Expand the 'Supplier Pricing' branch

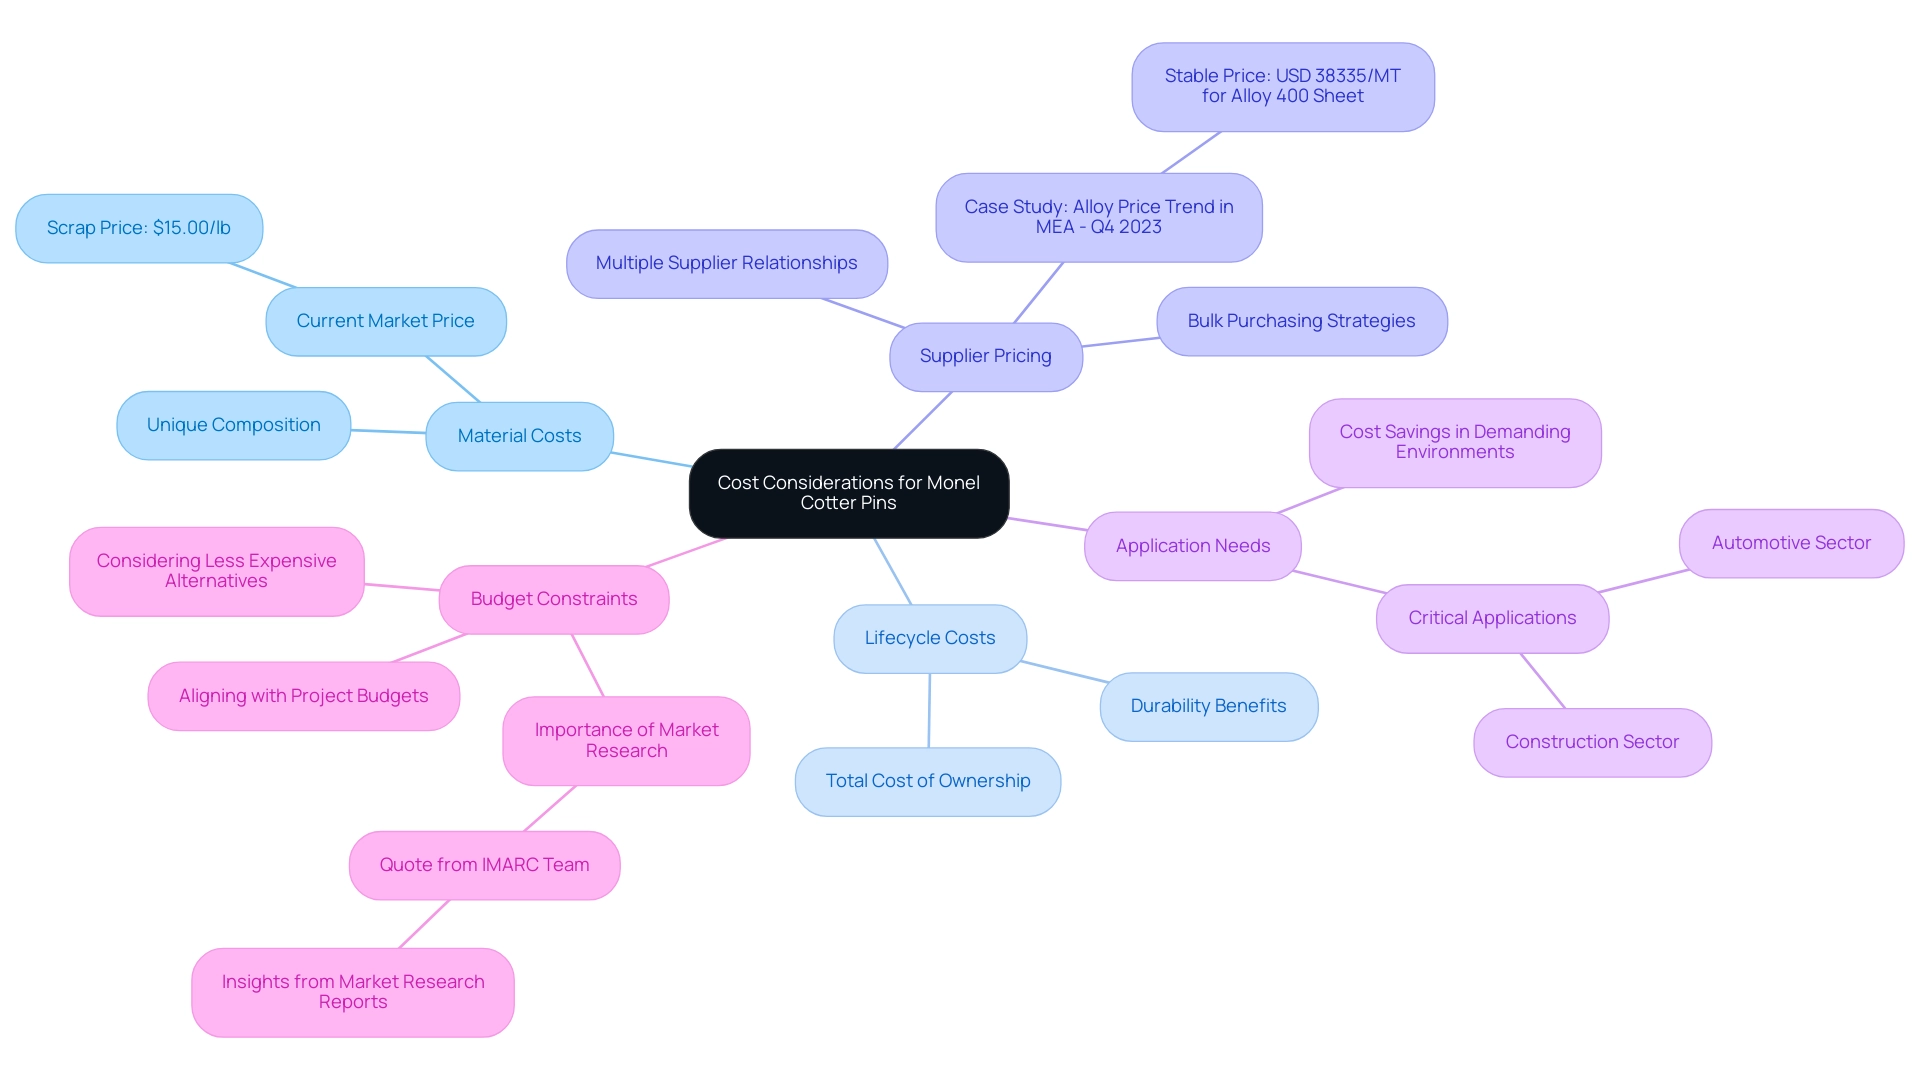tap(985, 355)
